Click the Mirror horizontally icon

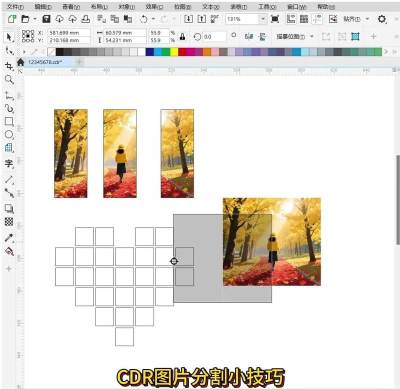(x=249, y=36)
